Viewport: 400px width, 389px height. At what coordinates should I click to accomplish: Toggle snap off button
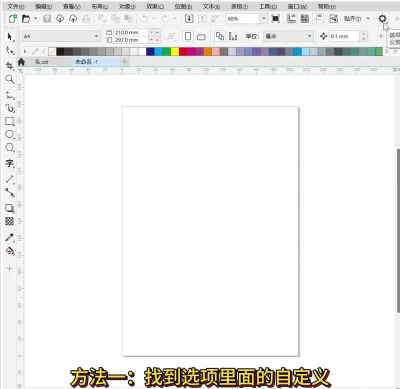pos(334,19)
